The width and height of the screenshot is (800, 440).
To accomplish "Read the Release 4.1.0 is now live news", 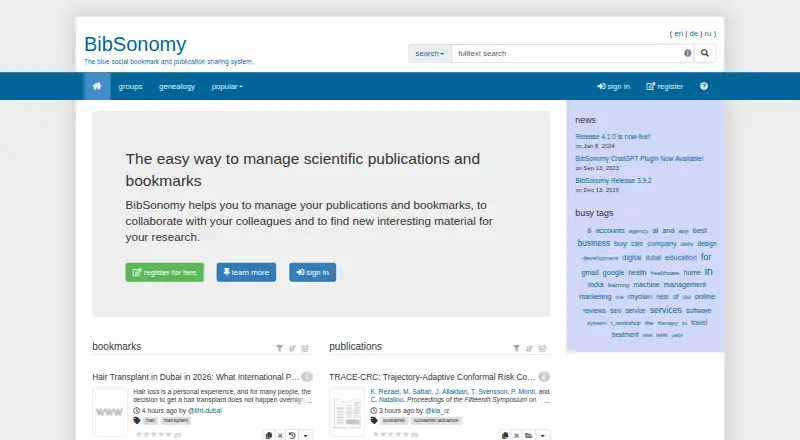I will click(x=612, y=136).
